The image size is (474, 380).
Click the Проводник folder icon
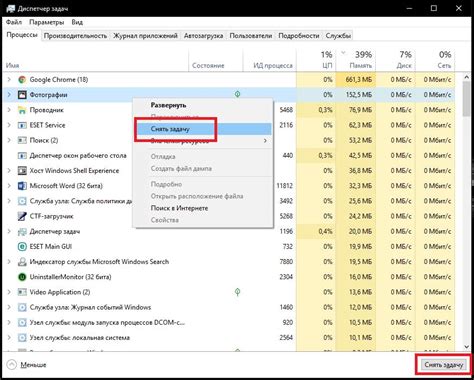coord(22,110)
